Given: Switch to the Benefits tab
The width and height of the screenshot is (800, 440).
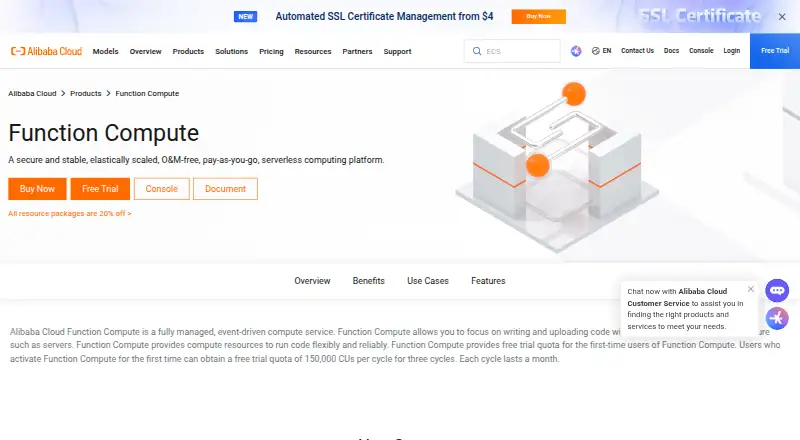Looking at the screenshot, I should pos(368,281).
